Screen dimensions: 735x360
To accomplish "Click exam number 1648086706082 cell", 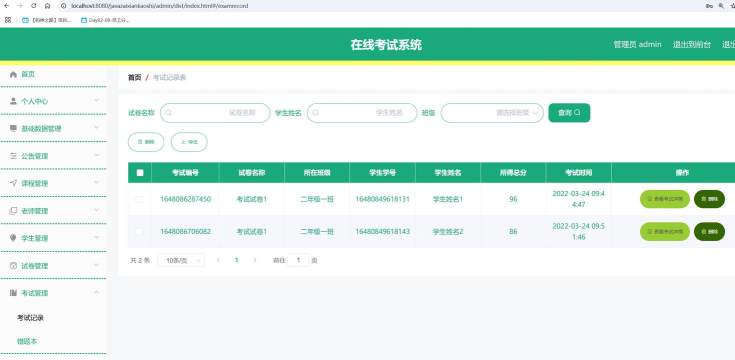I will coord(186,232).
